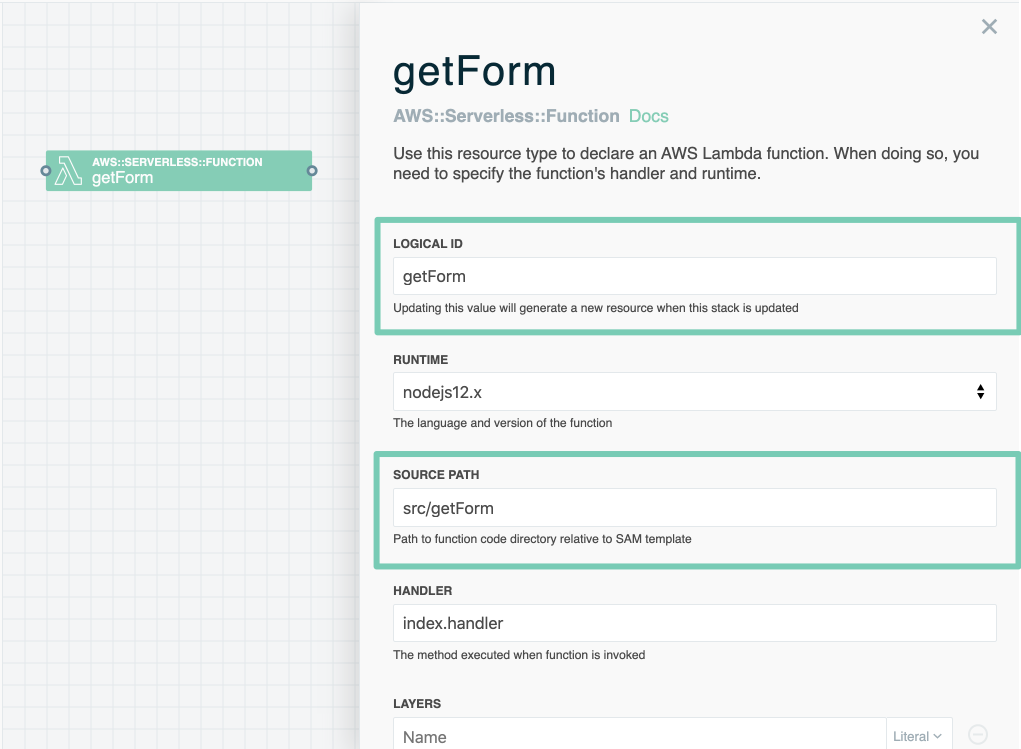The image size is (1021, 749).
Task: Open the Literal type dropdown under Layers
Action: tap(918, 736)
